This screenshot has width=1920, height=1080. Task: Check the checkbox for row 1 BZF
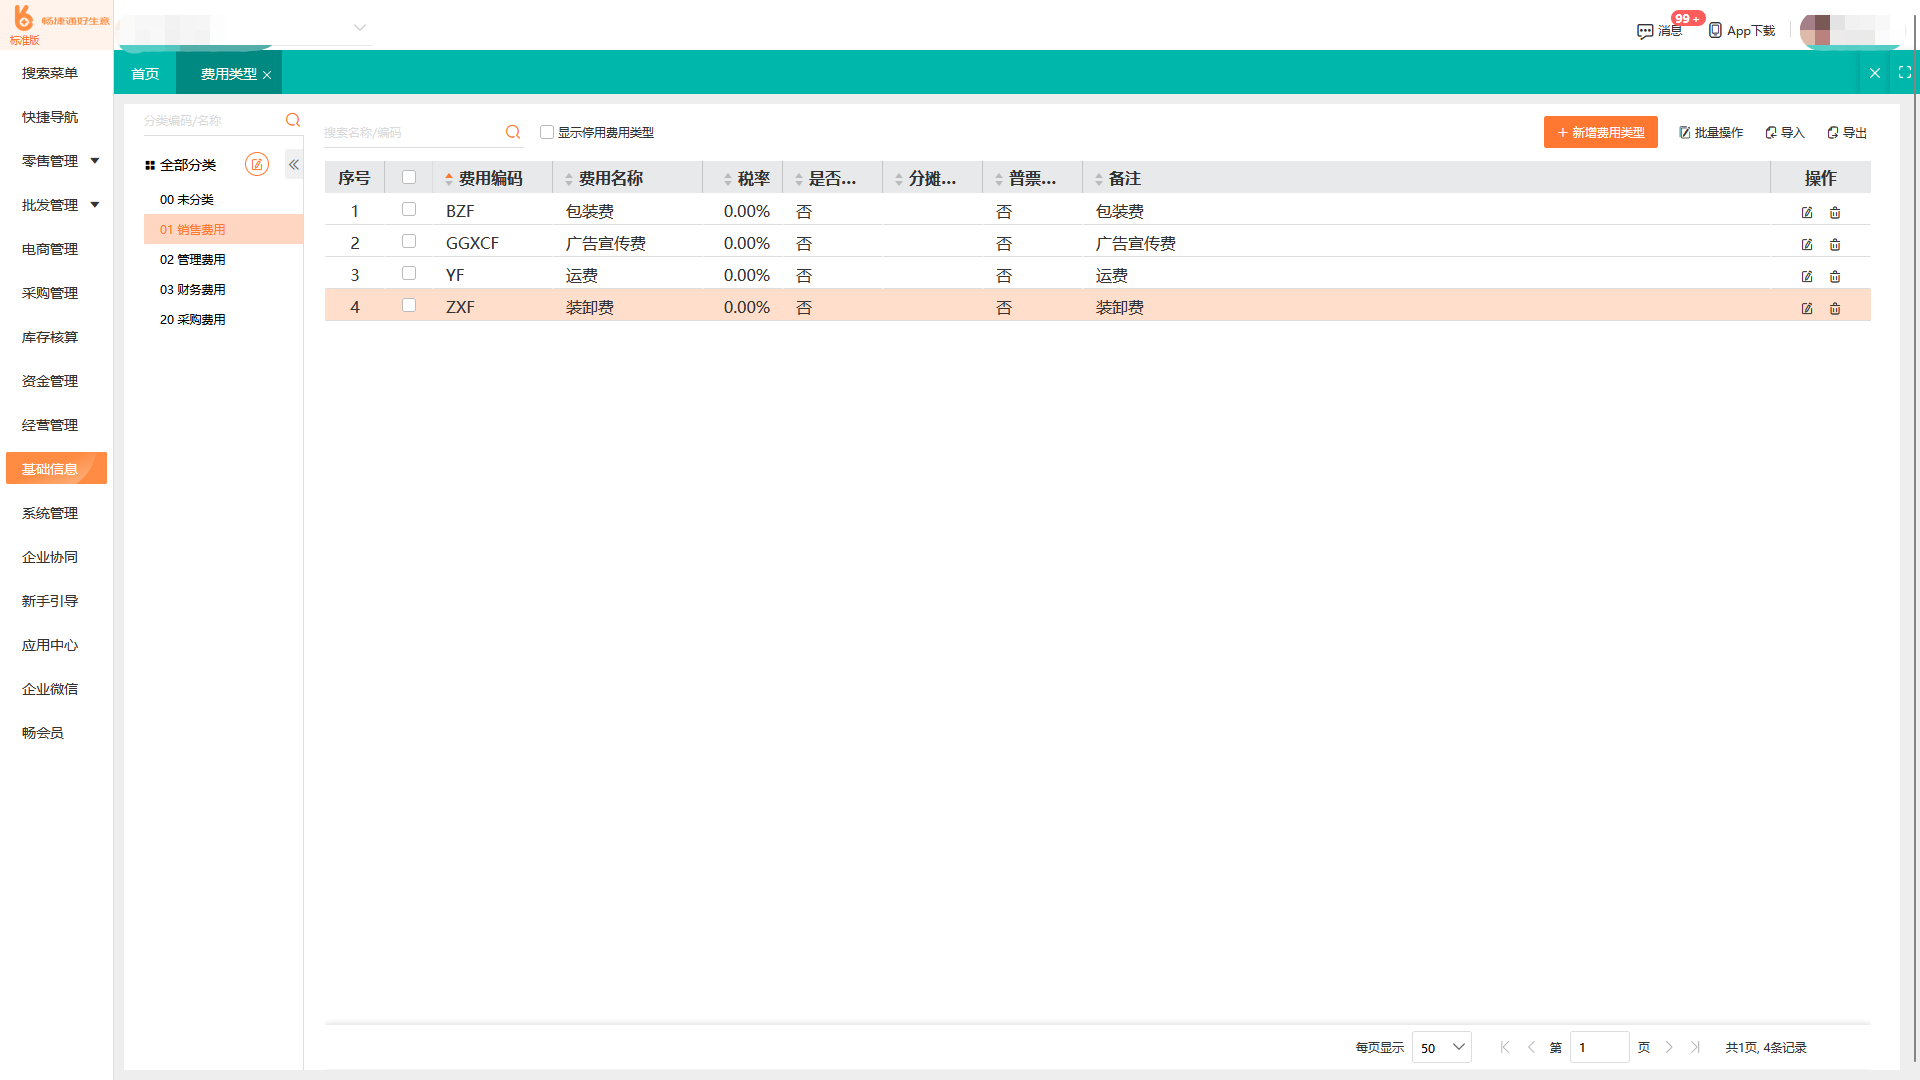coord(409,210)
